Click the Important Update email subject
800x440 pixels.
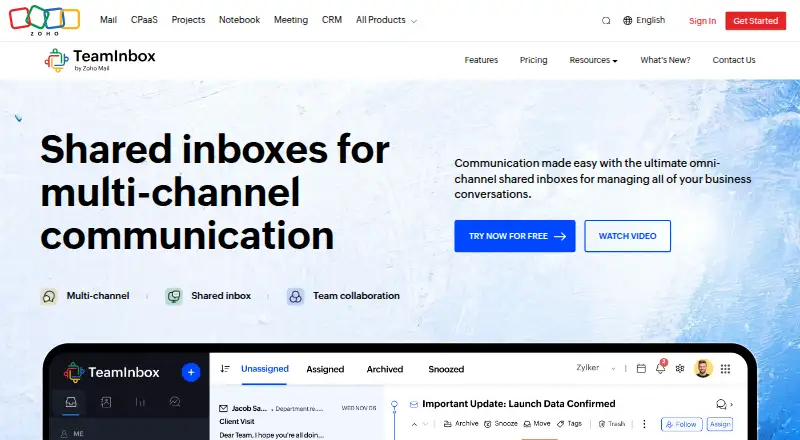click(519, 404)
